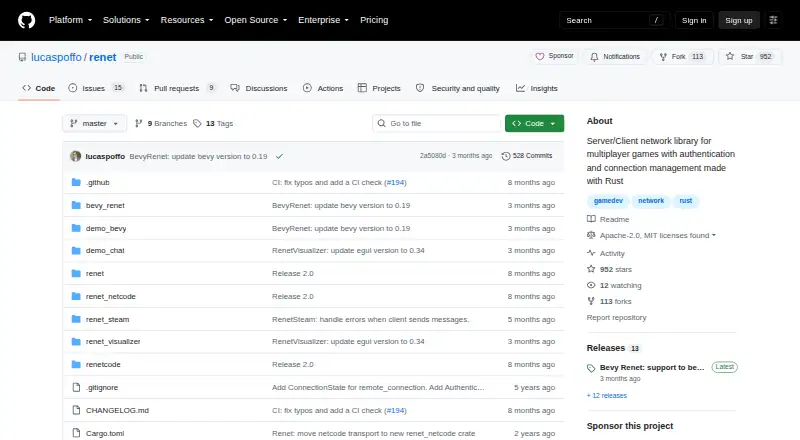
Task: Open the lucaspoffo owner link
Action: [56, 57]
